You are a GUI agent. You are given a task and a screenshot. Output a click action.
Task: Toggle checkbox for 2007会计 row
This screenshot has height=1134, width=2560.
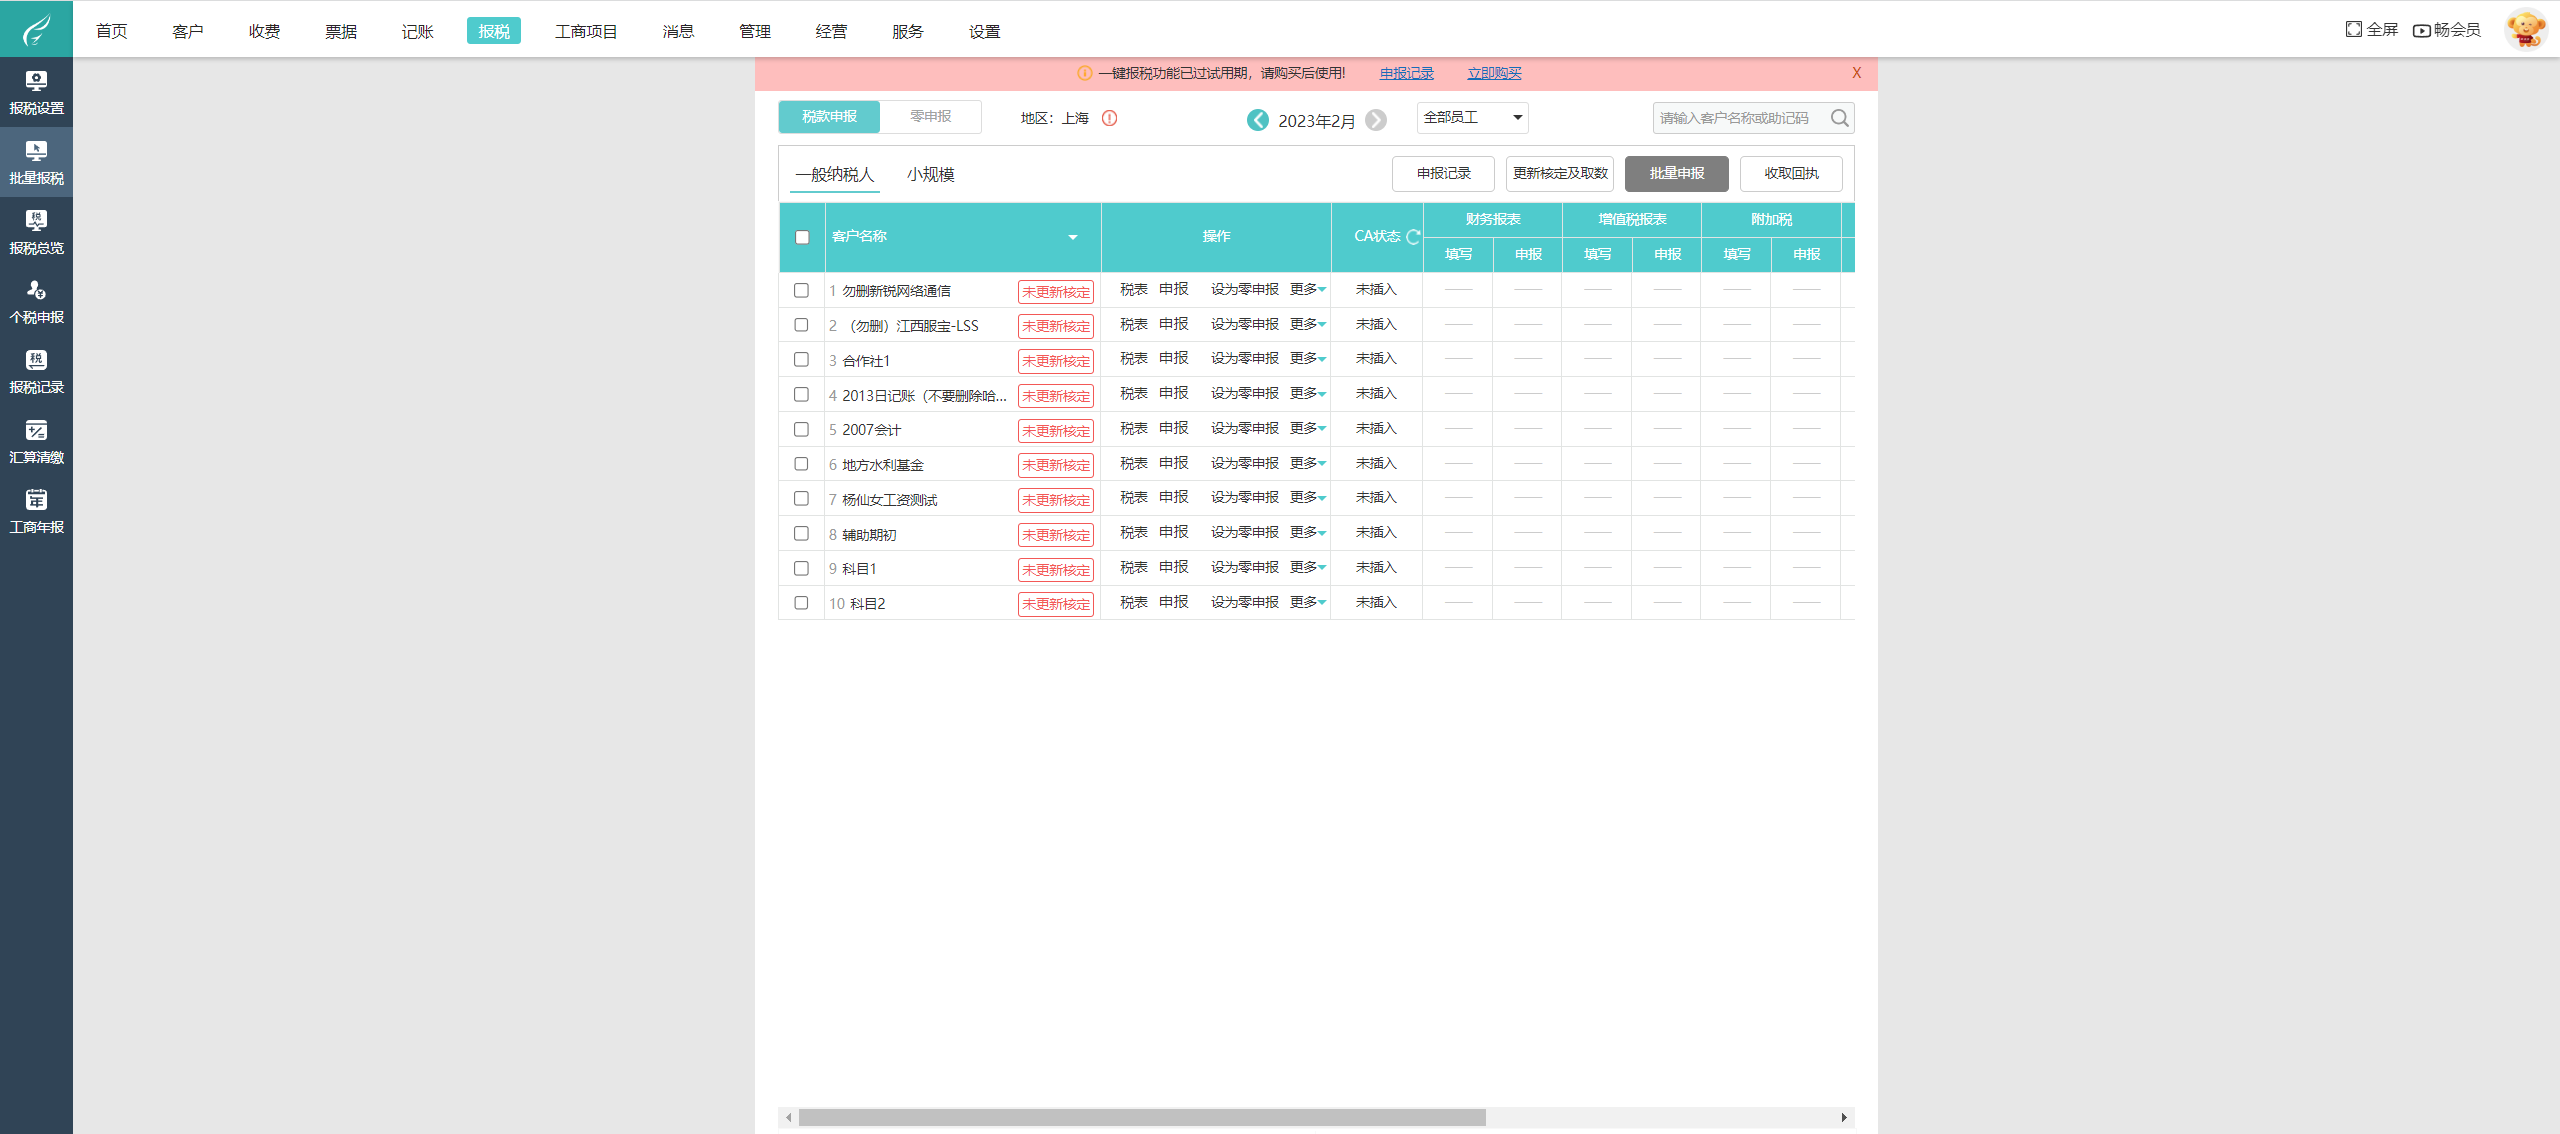click(800, 429)
